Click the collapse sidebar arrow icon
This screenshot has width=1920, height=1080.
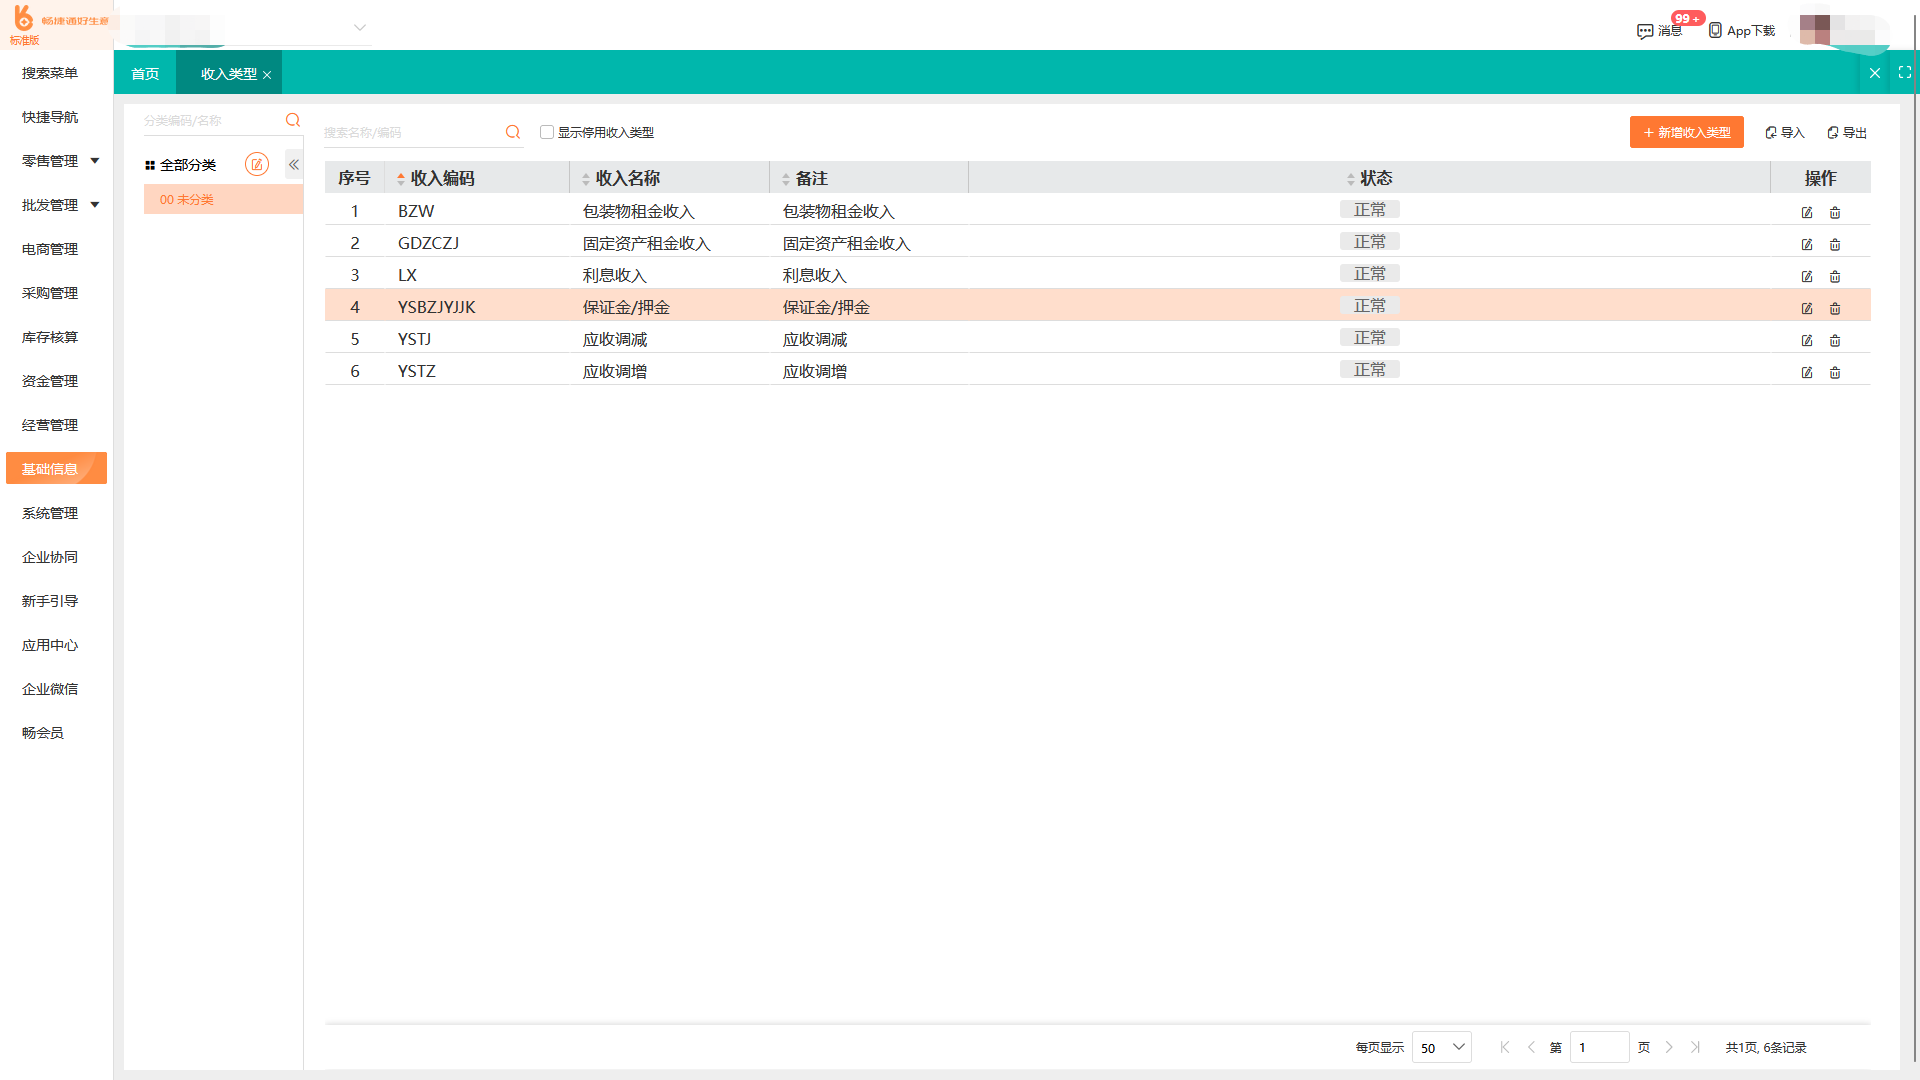click(x=294, y=164)
